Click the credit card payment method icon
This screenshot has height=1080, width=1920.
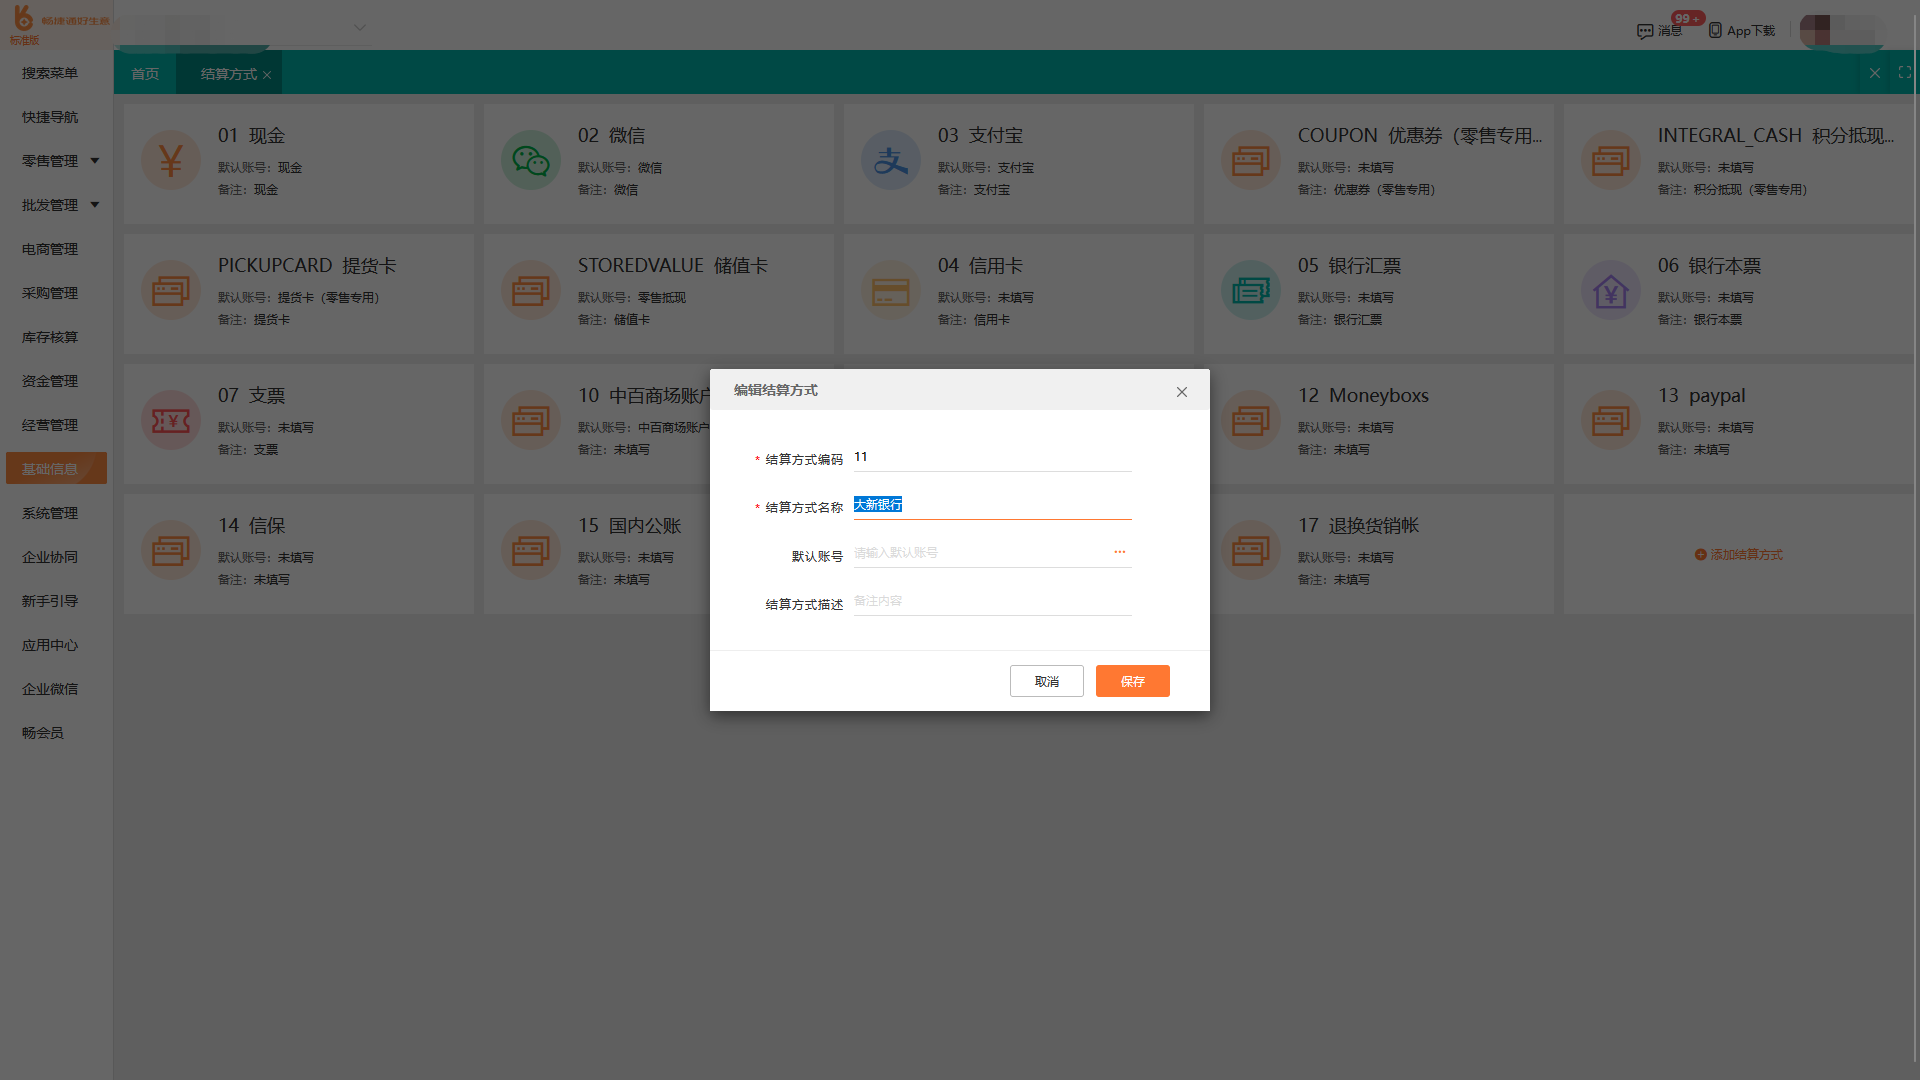890,290
